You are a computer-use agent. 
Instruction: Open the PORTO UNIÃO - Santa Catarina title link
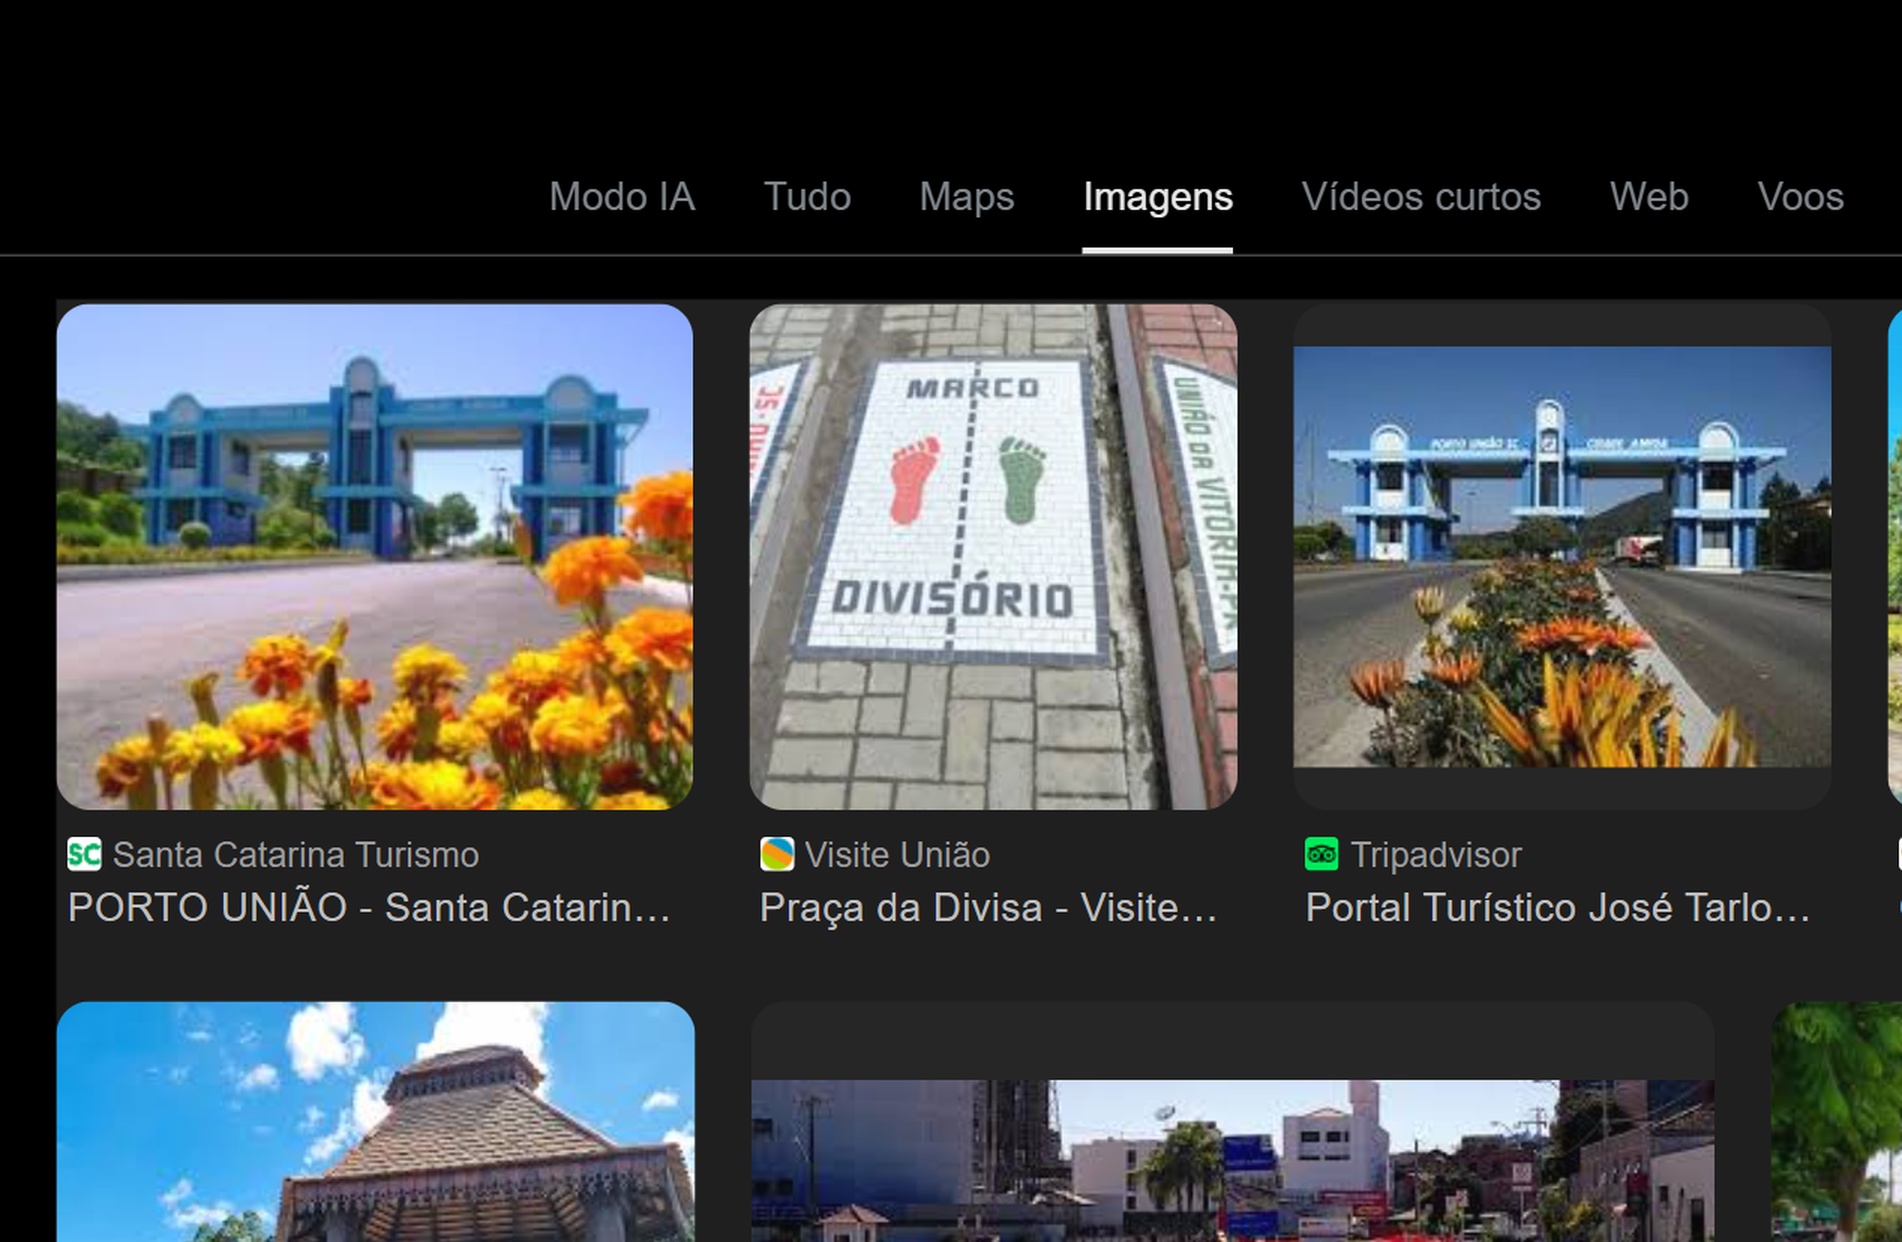[369, 908]
